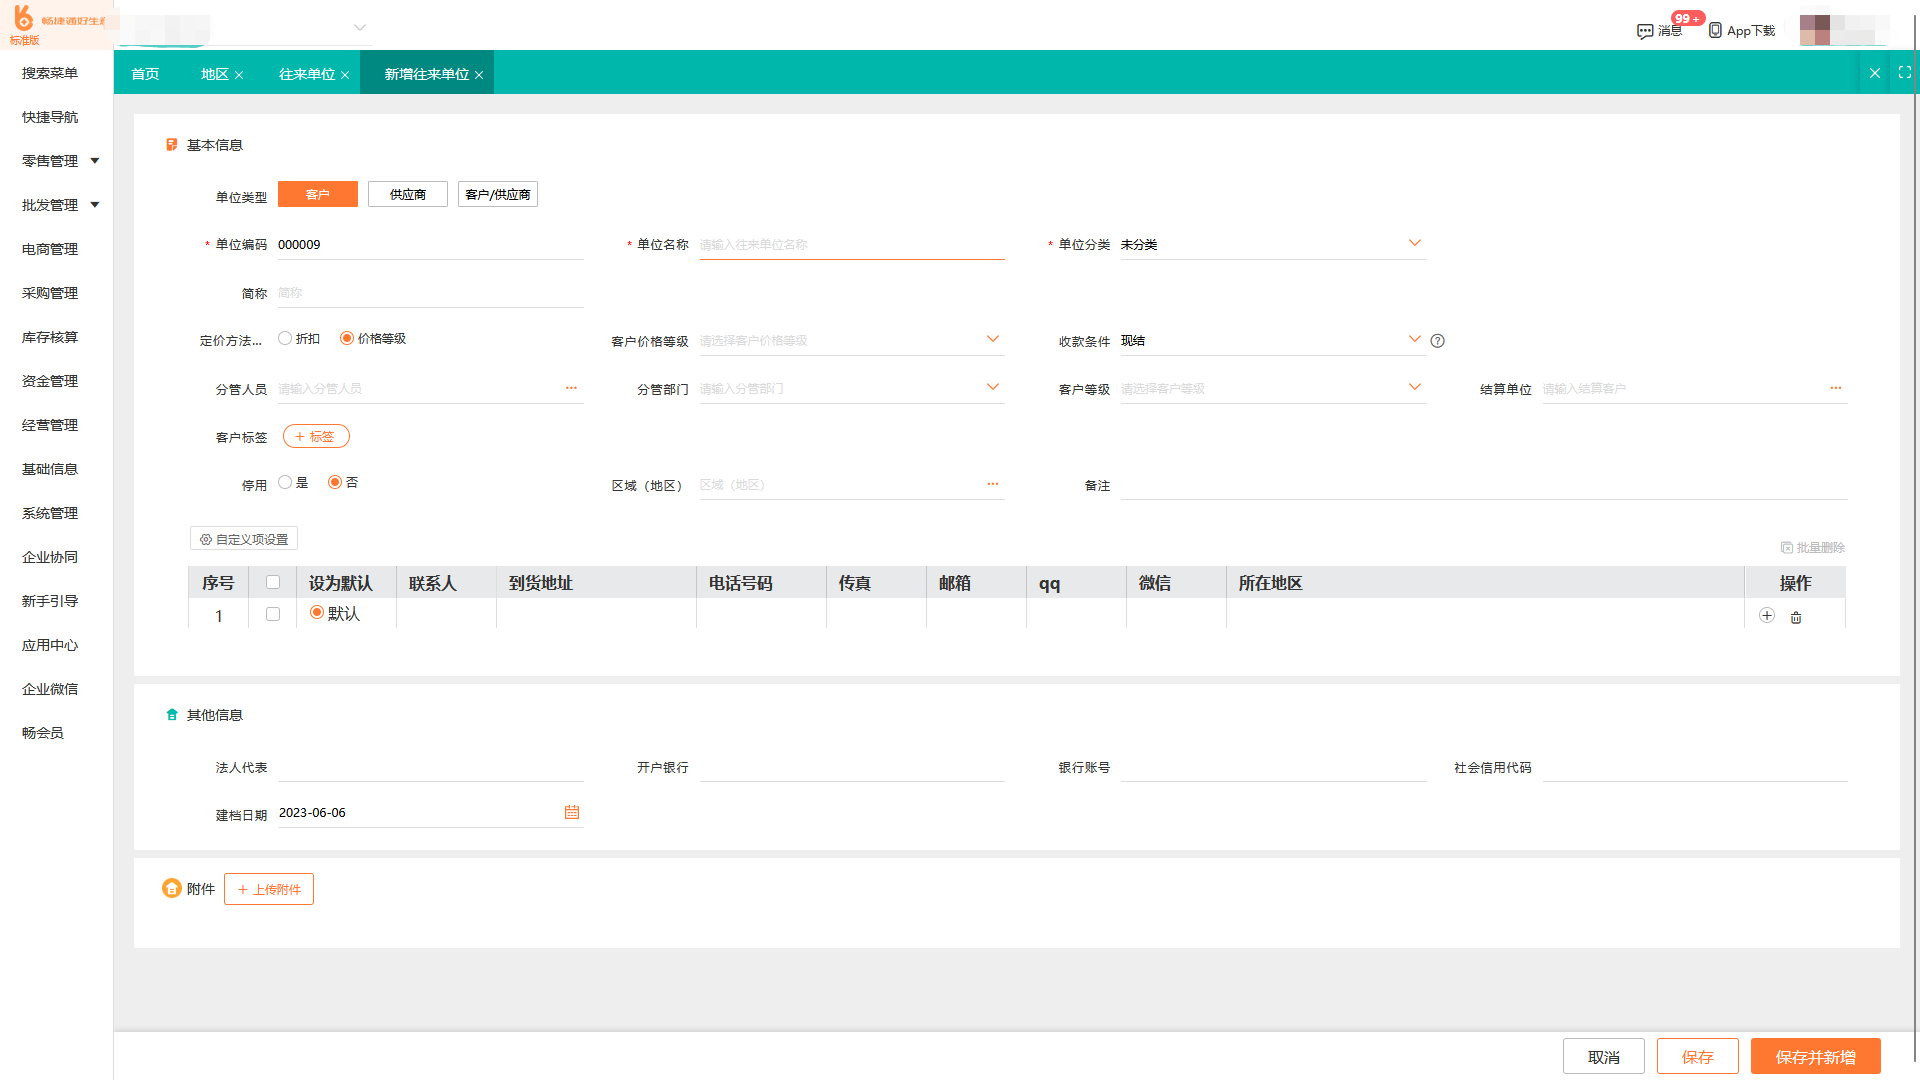Screen dimensions: 1920x1080
Task: Click 单位名称 input field
Action: (849, 244)
